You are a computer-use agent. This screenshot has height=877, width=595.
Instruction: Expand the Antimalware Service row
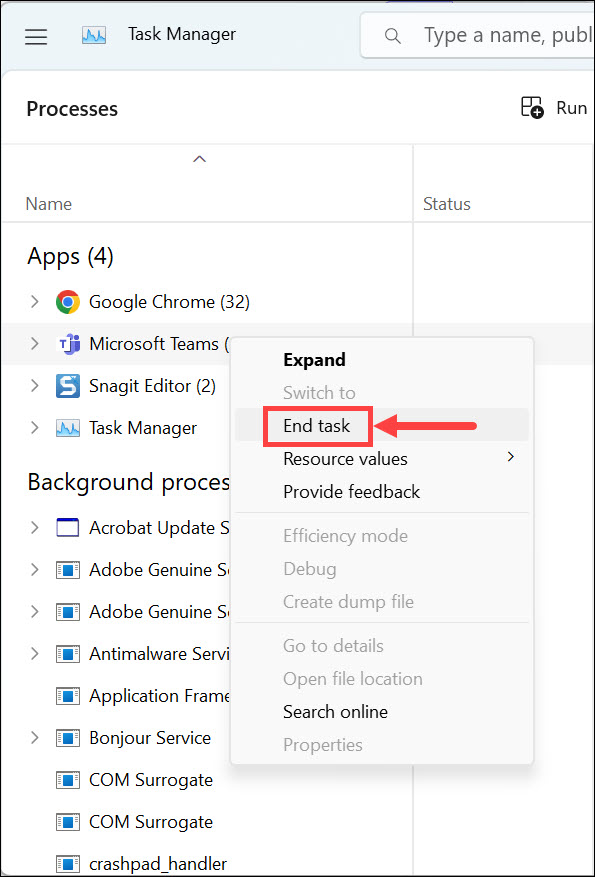point(35,653)
